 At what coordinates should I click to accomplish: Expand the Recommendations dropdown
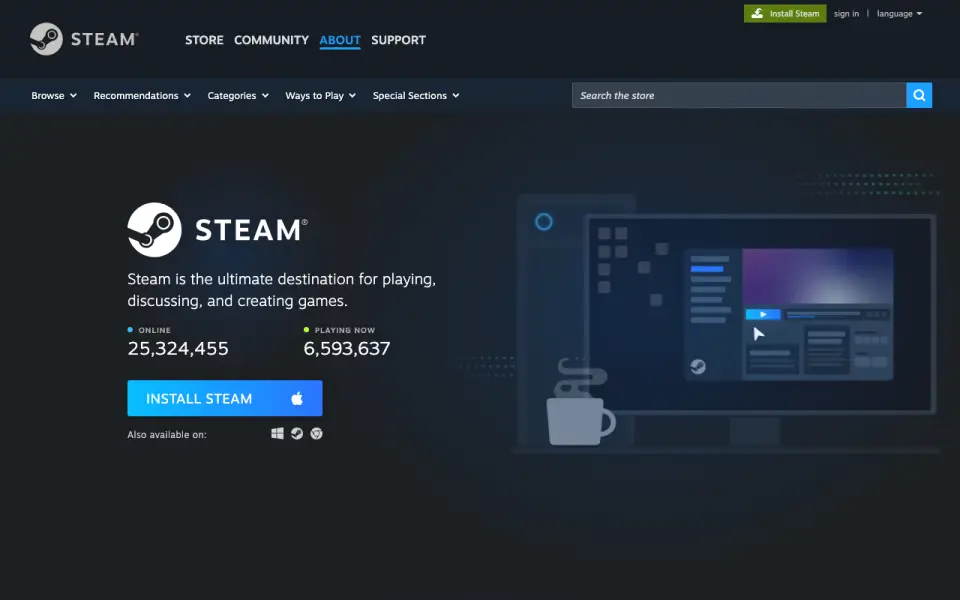pos(142,96)
